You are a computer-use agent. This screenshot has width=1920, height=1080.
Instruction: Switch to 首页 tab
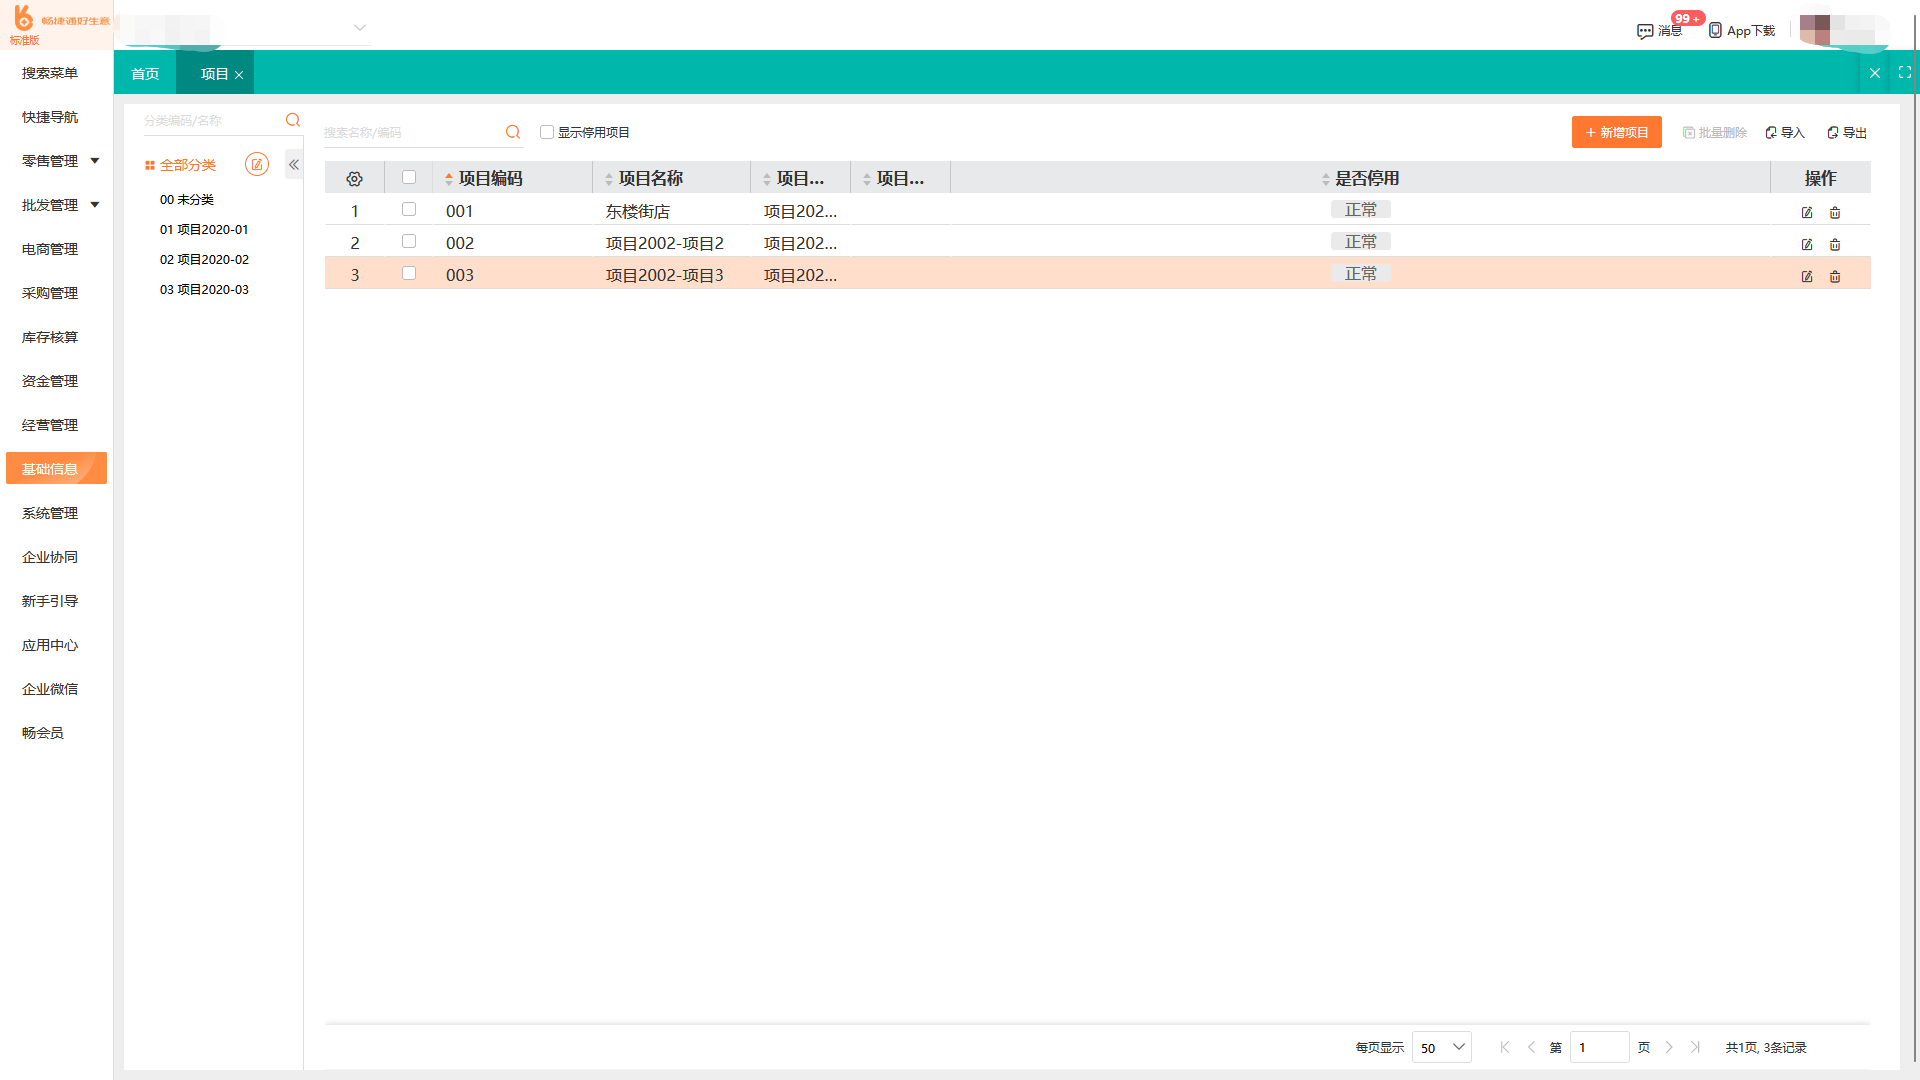pyautogui.click(x=145, y=73)
